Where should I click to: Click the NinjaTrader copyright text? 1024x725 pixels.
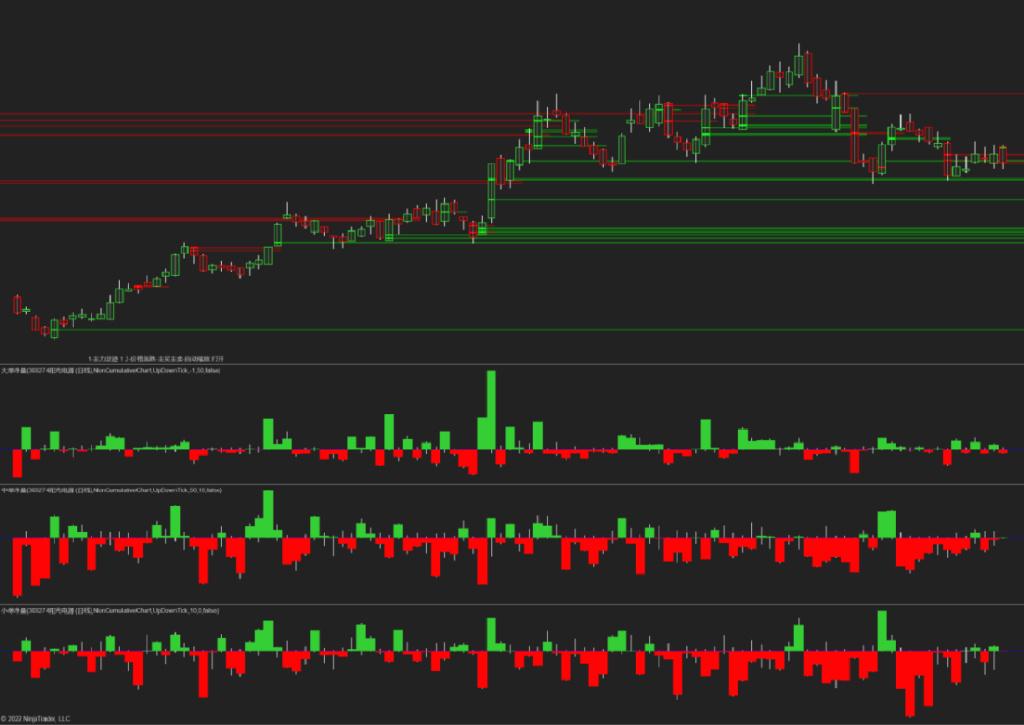[x=36, y=718]
